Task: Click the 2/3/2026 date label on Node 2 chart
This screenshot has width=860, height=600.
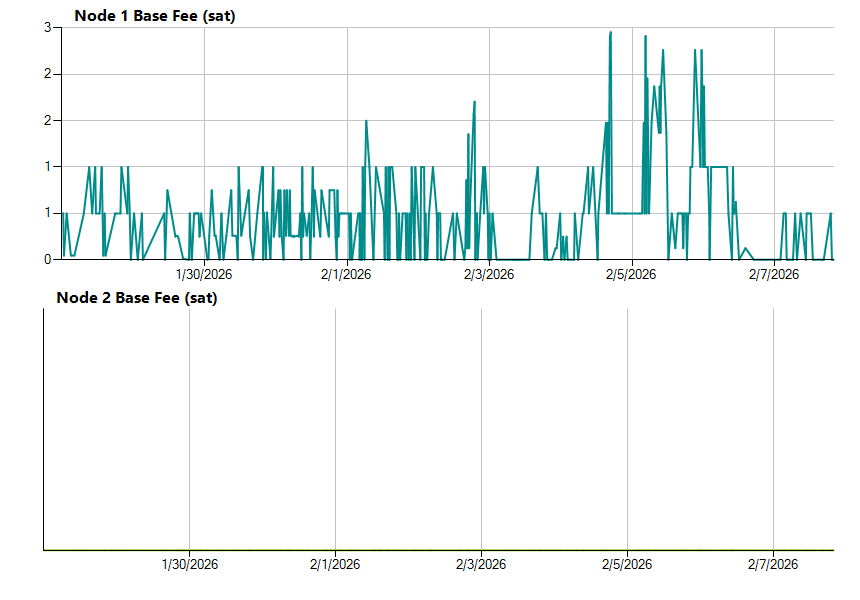Action: 481,565
